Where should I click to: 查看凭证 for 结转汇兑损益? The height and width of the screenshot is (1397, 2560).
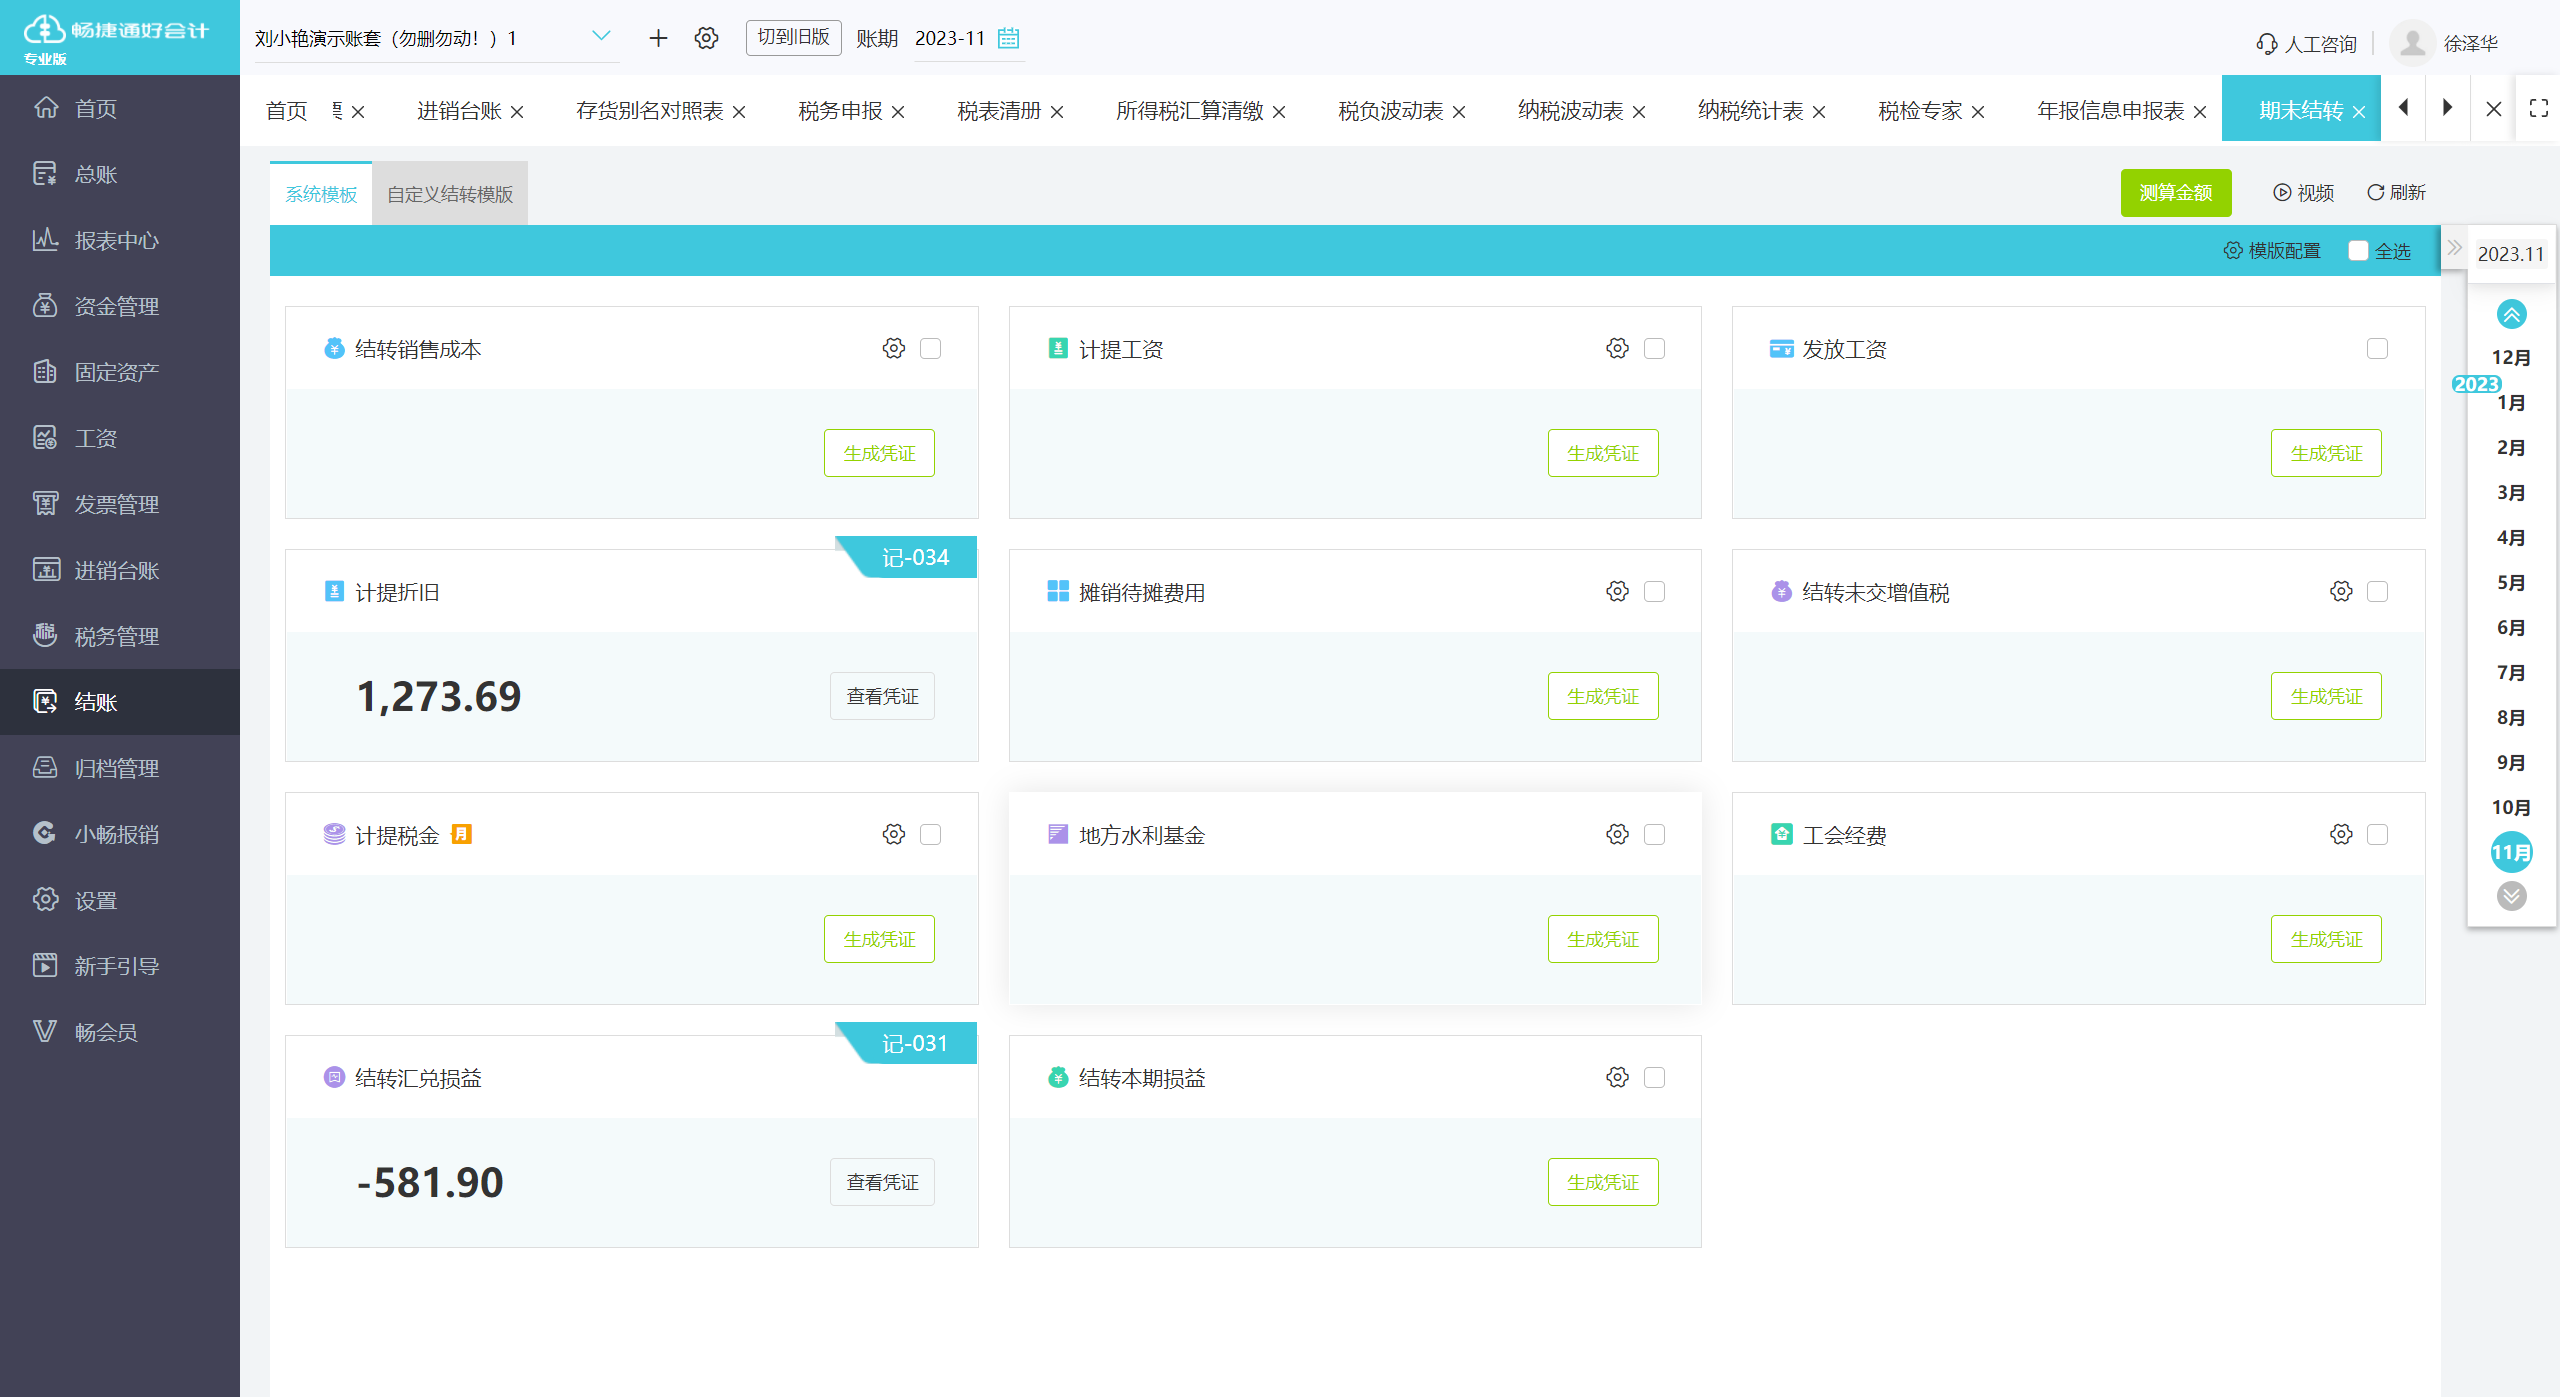click(879, 1182)
